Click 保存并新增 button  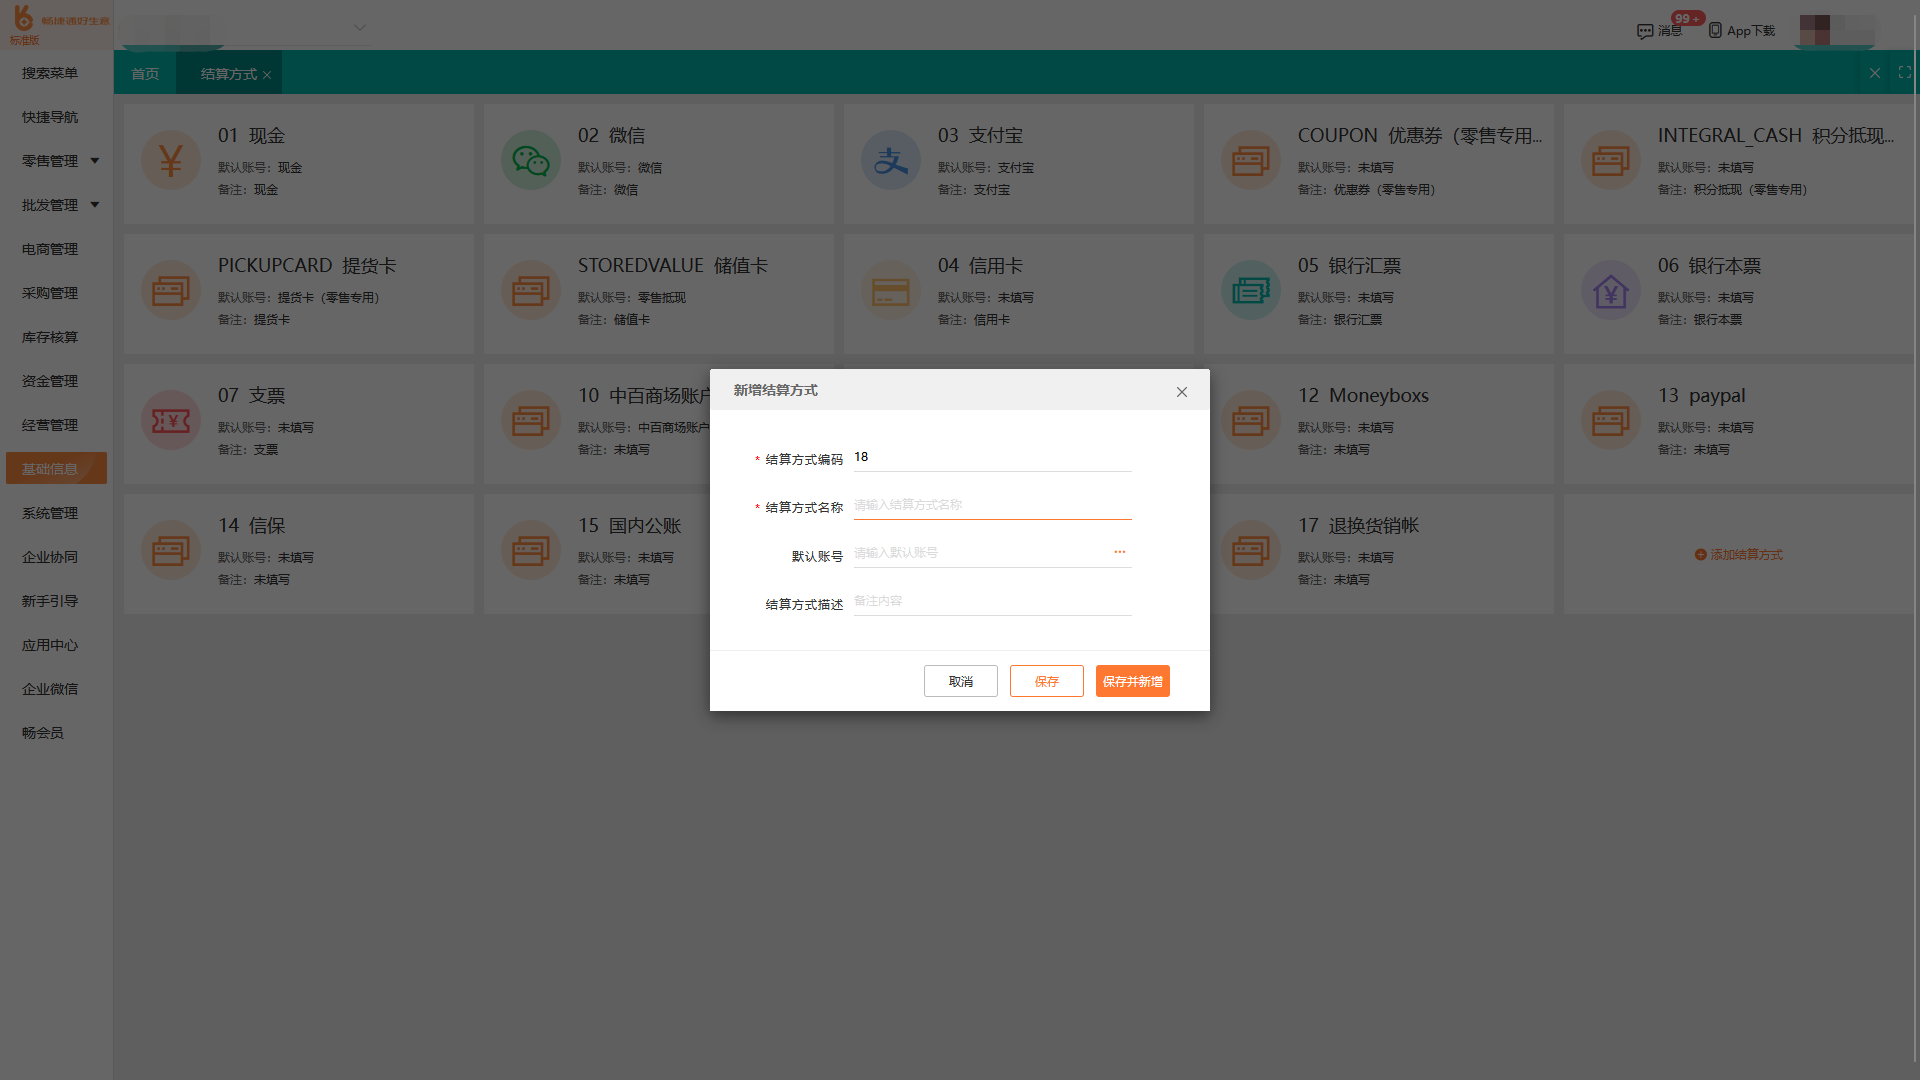[x=1133, y=680]
